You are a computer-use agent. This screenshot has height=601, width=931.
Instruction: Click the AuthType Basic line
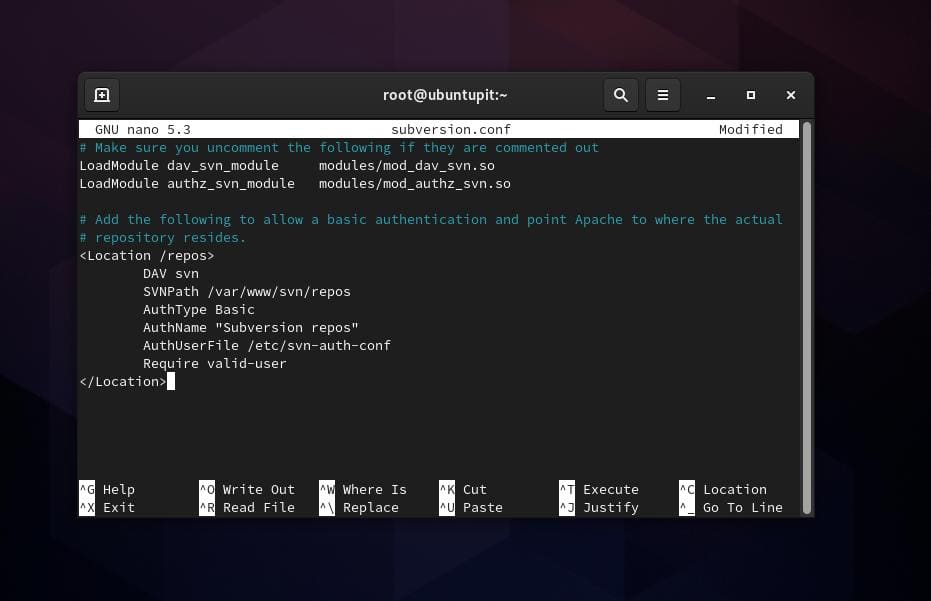(x=199, y=309)
